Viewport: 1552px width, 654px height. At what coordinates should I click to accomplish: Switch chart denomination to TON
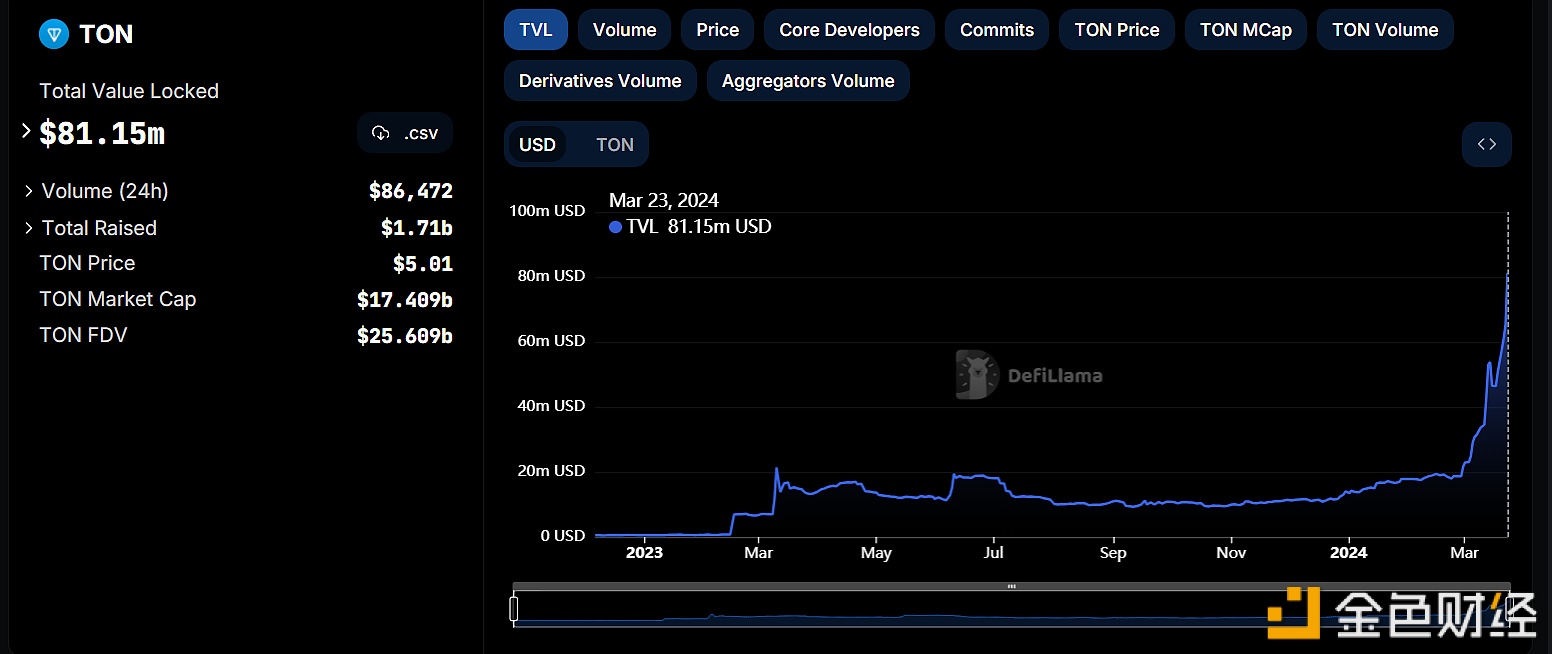point(614,145)
